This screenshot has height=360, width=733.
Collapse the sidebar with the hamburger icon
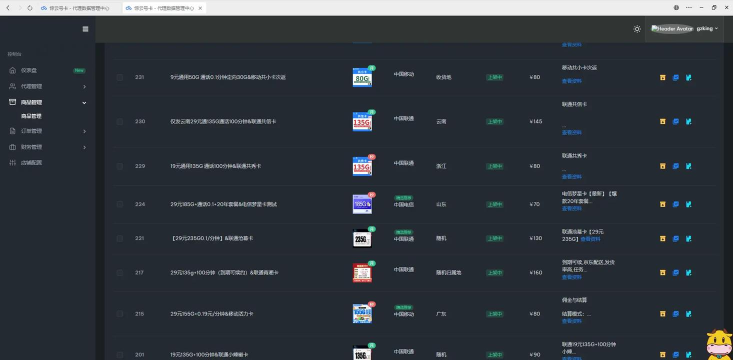pyautogui.click(x=85, y=29)
